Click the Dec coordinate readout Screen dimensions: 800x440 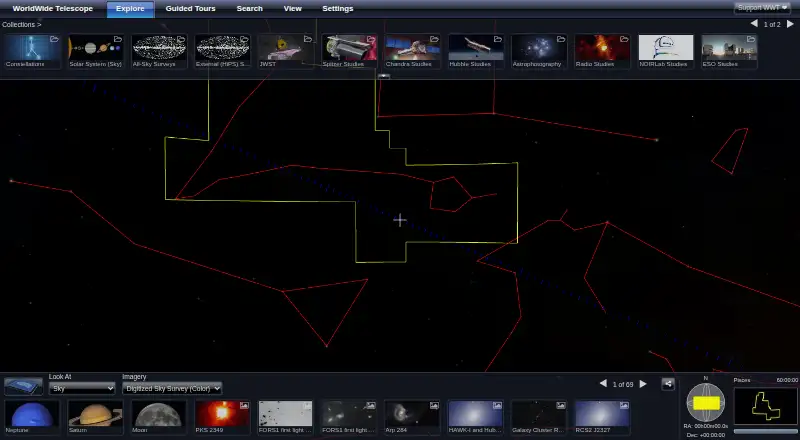tap(706, 435)
